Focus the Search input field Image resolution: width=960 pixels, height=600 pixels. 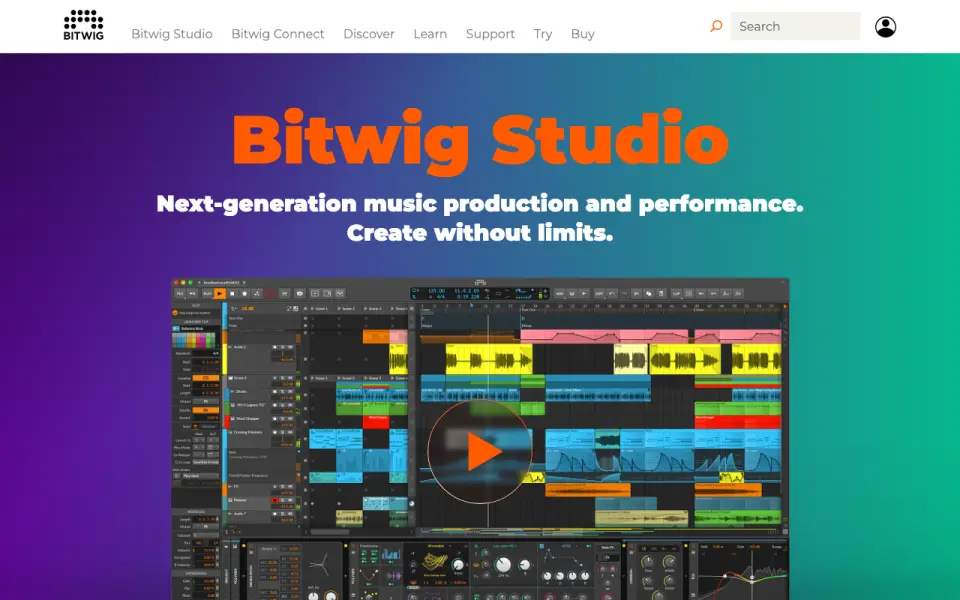(x=795, y=26)
